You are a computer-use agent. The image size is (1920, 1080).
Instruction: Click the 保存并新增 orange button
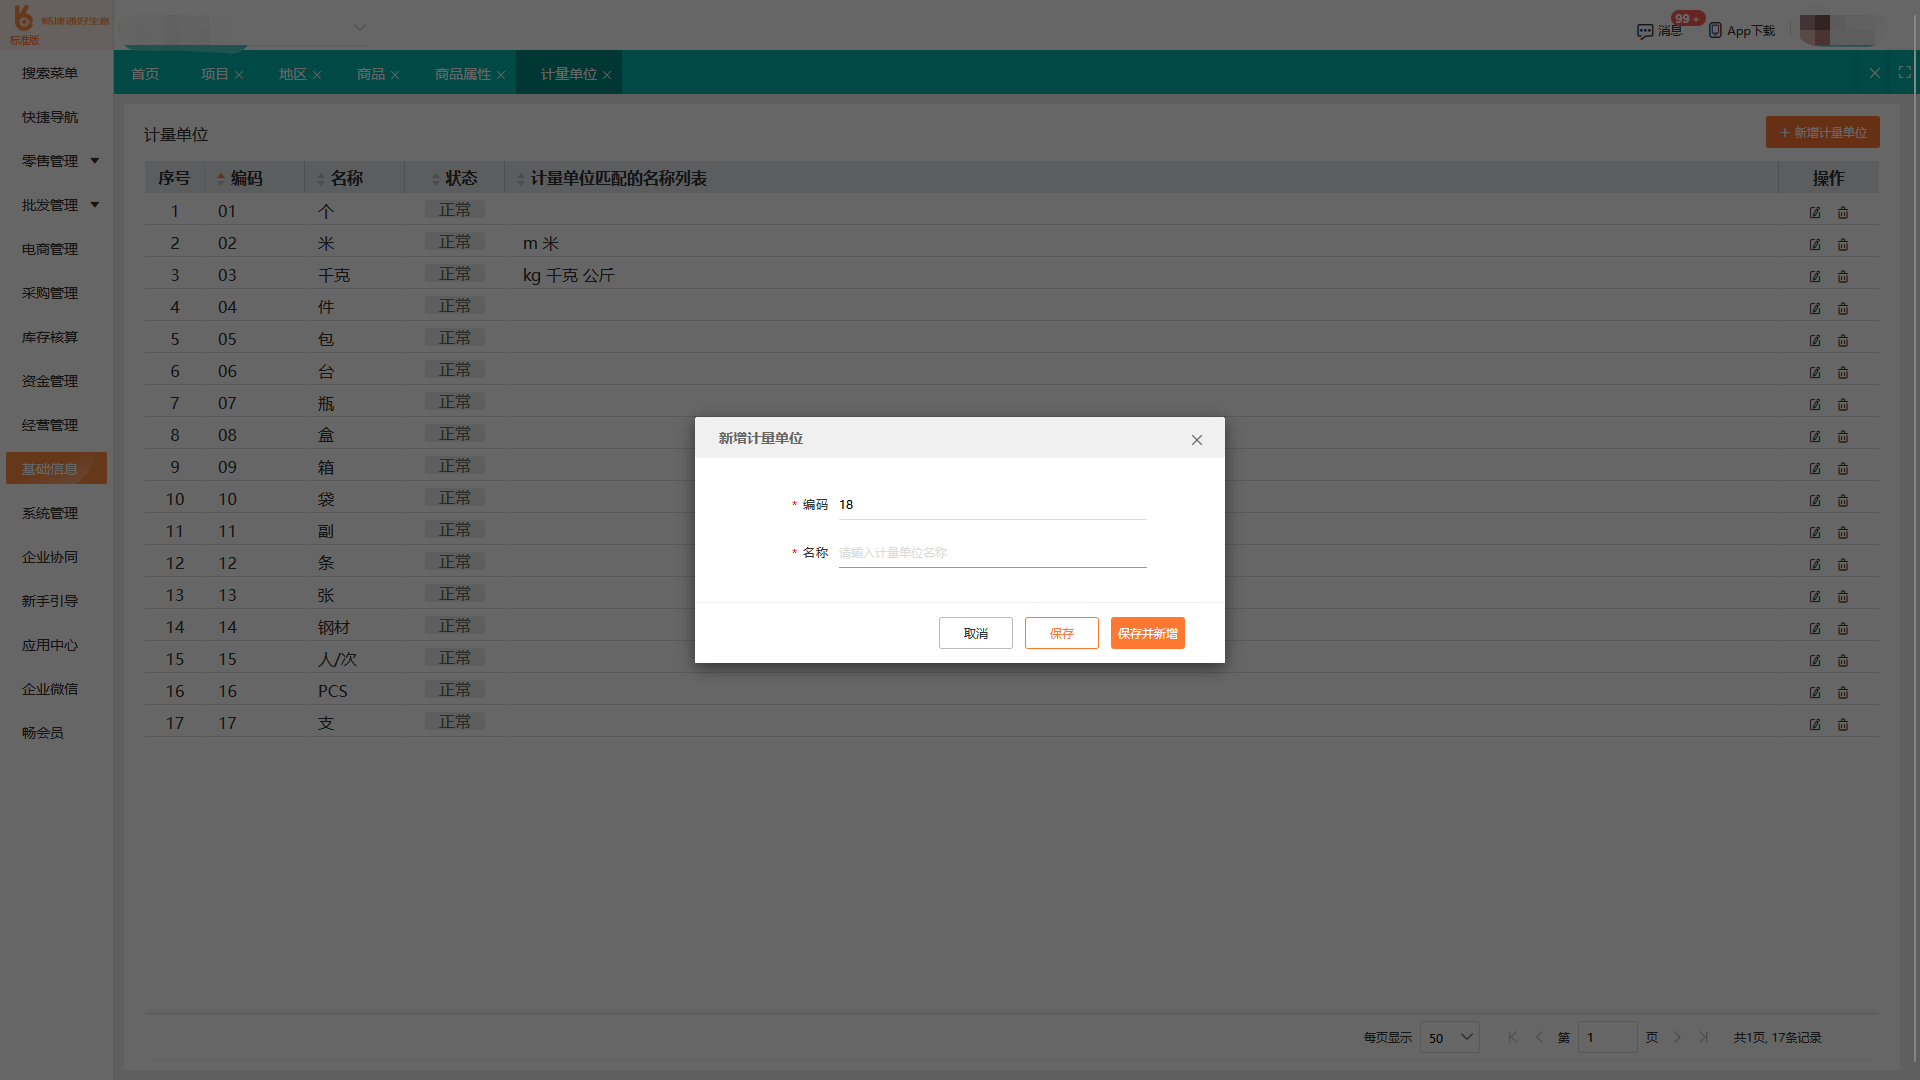click(1147, 633)
